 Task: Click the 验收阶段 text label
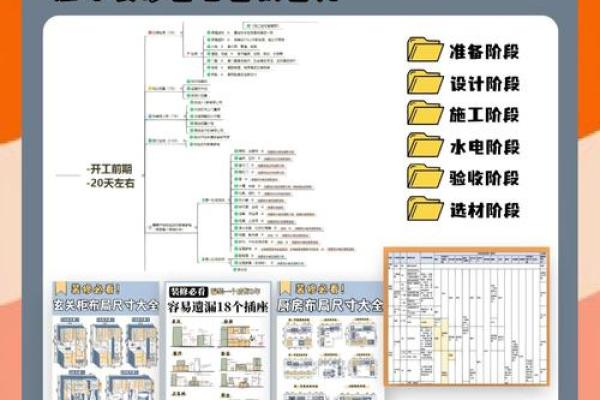click(485, 178)
